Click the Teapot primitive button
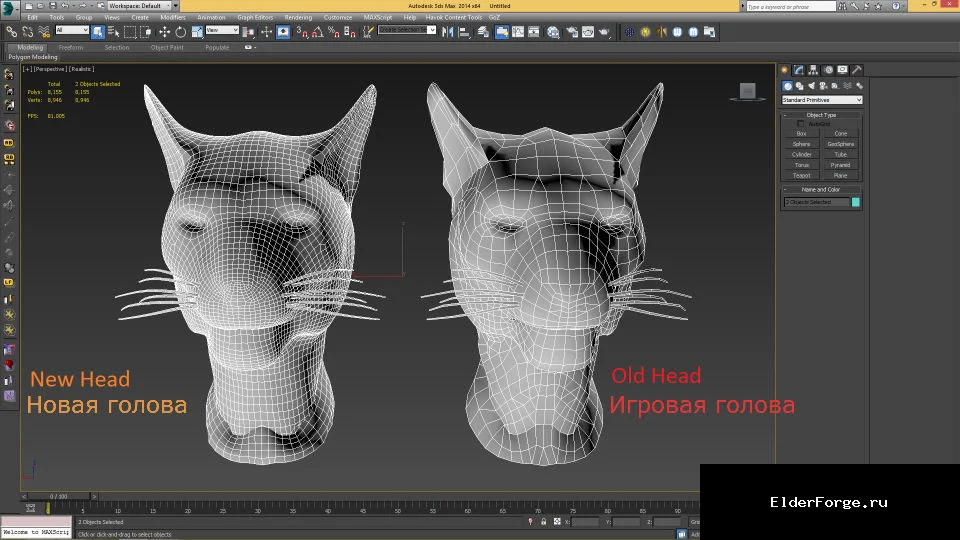Viewport: 960px width, 540px height. (802, 176)
